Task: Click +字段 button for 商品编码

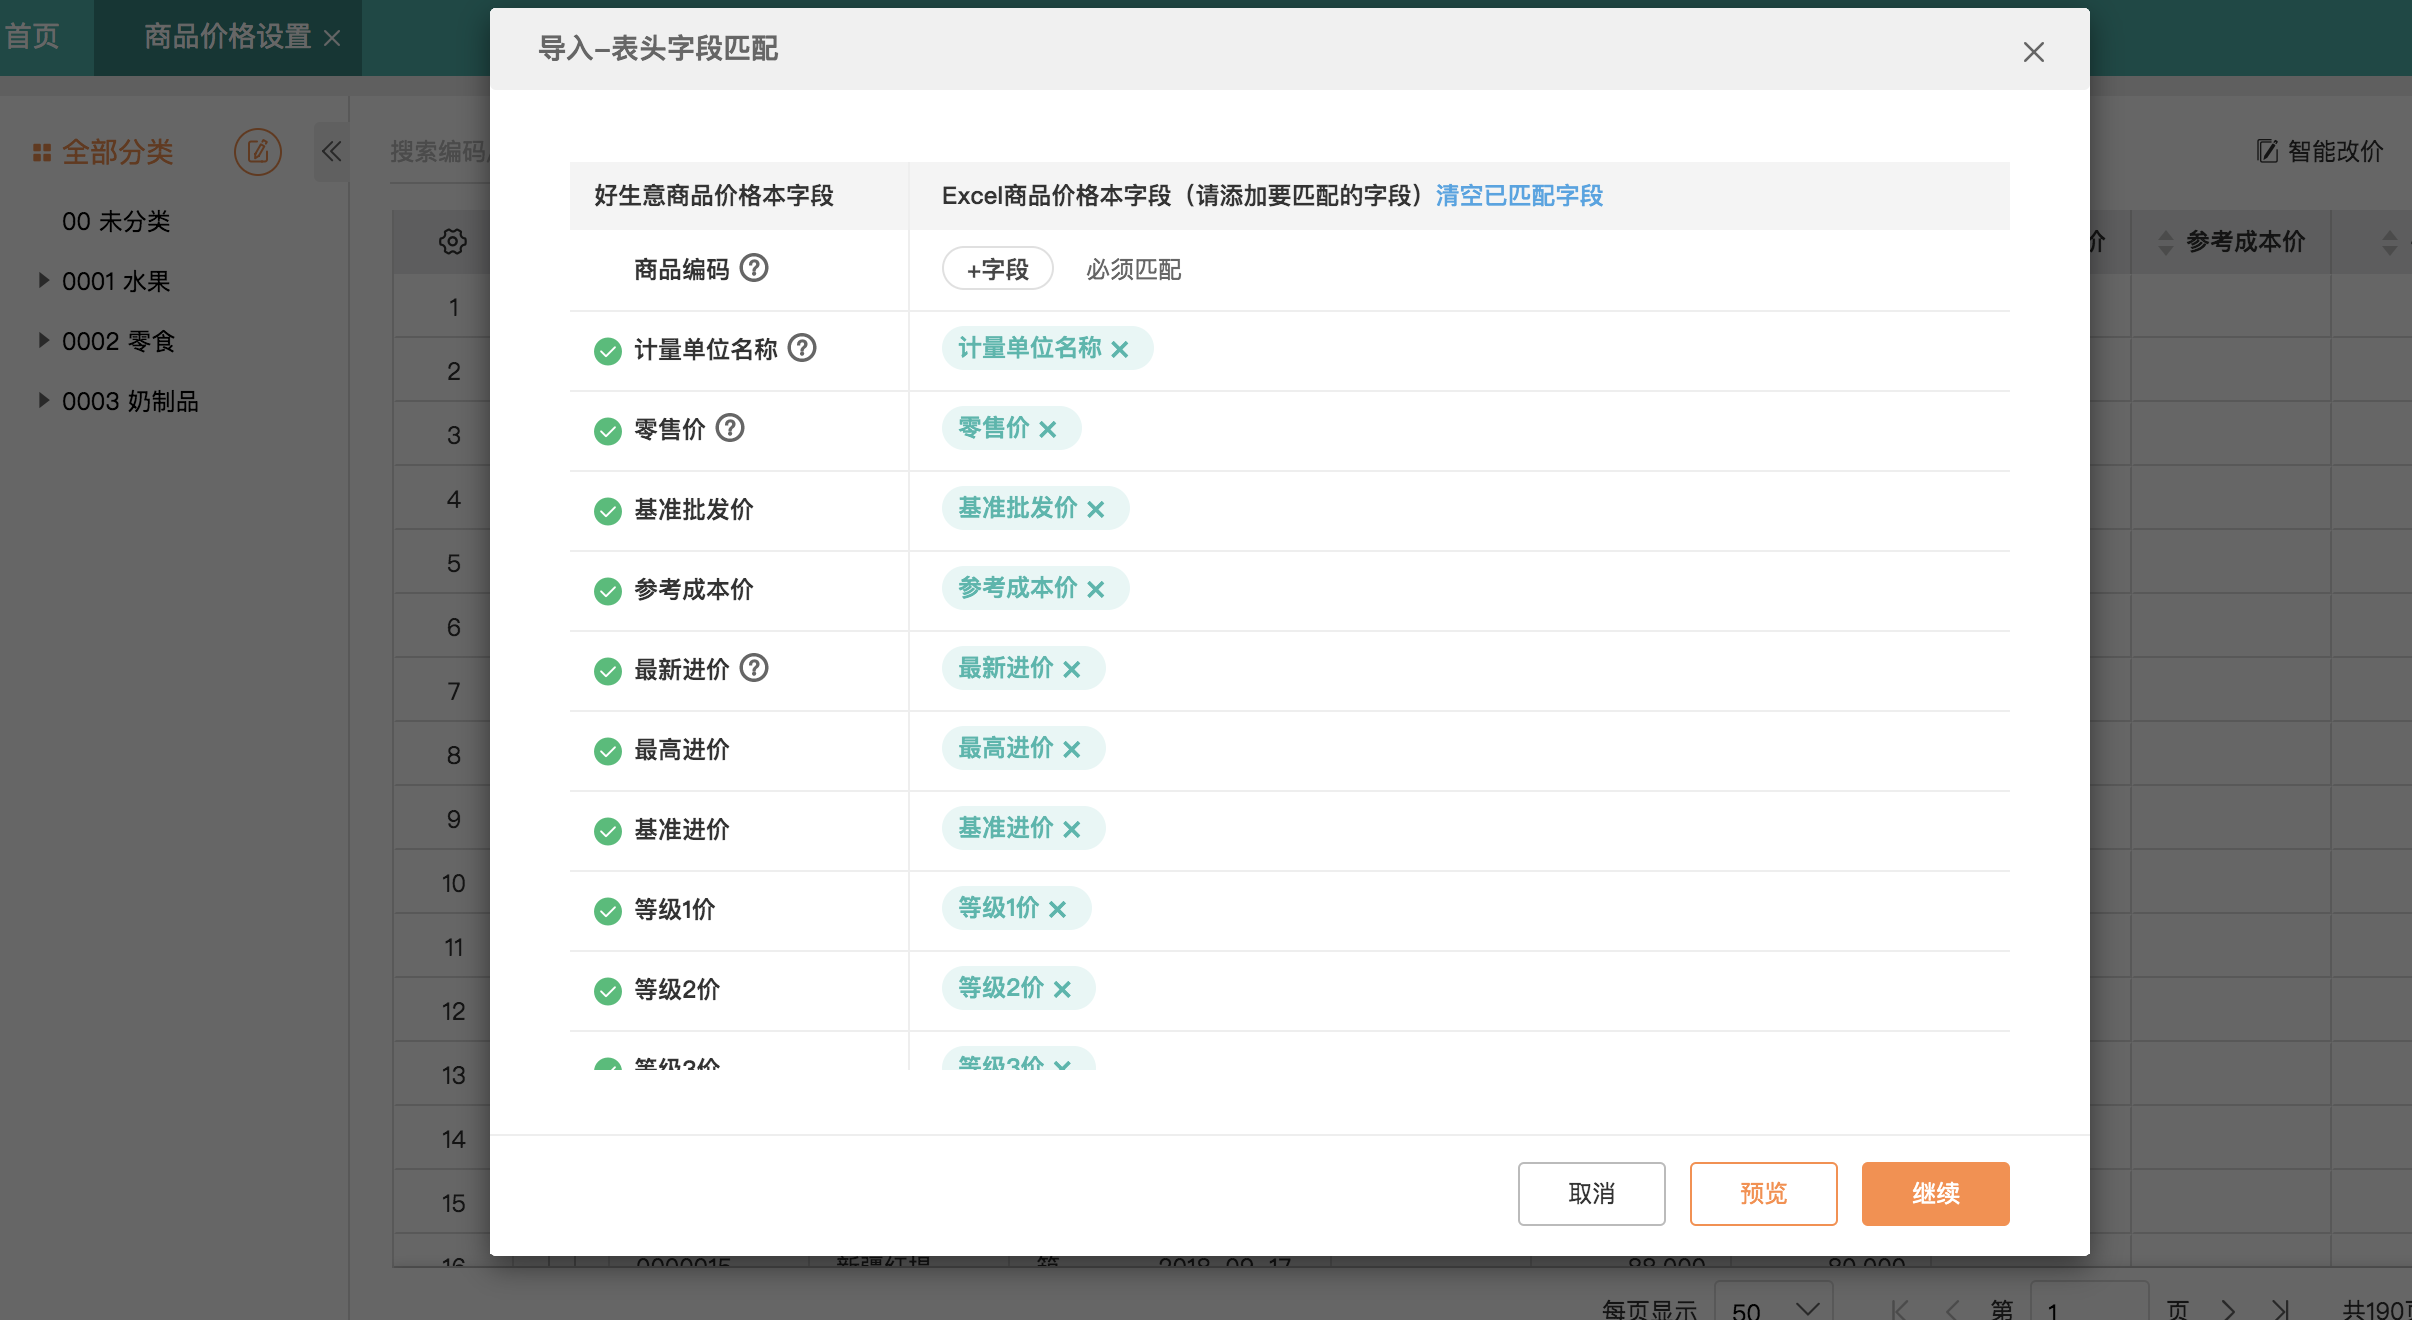Action: tap(996, 270)
